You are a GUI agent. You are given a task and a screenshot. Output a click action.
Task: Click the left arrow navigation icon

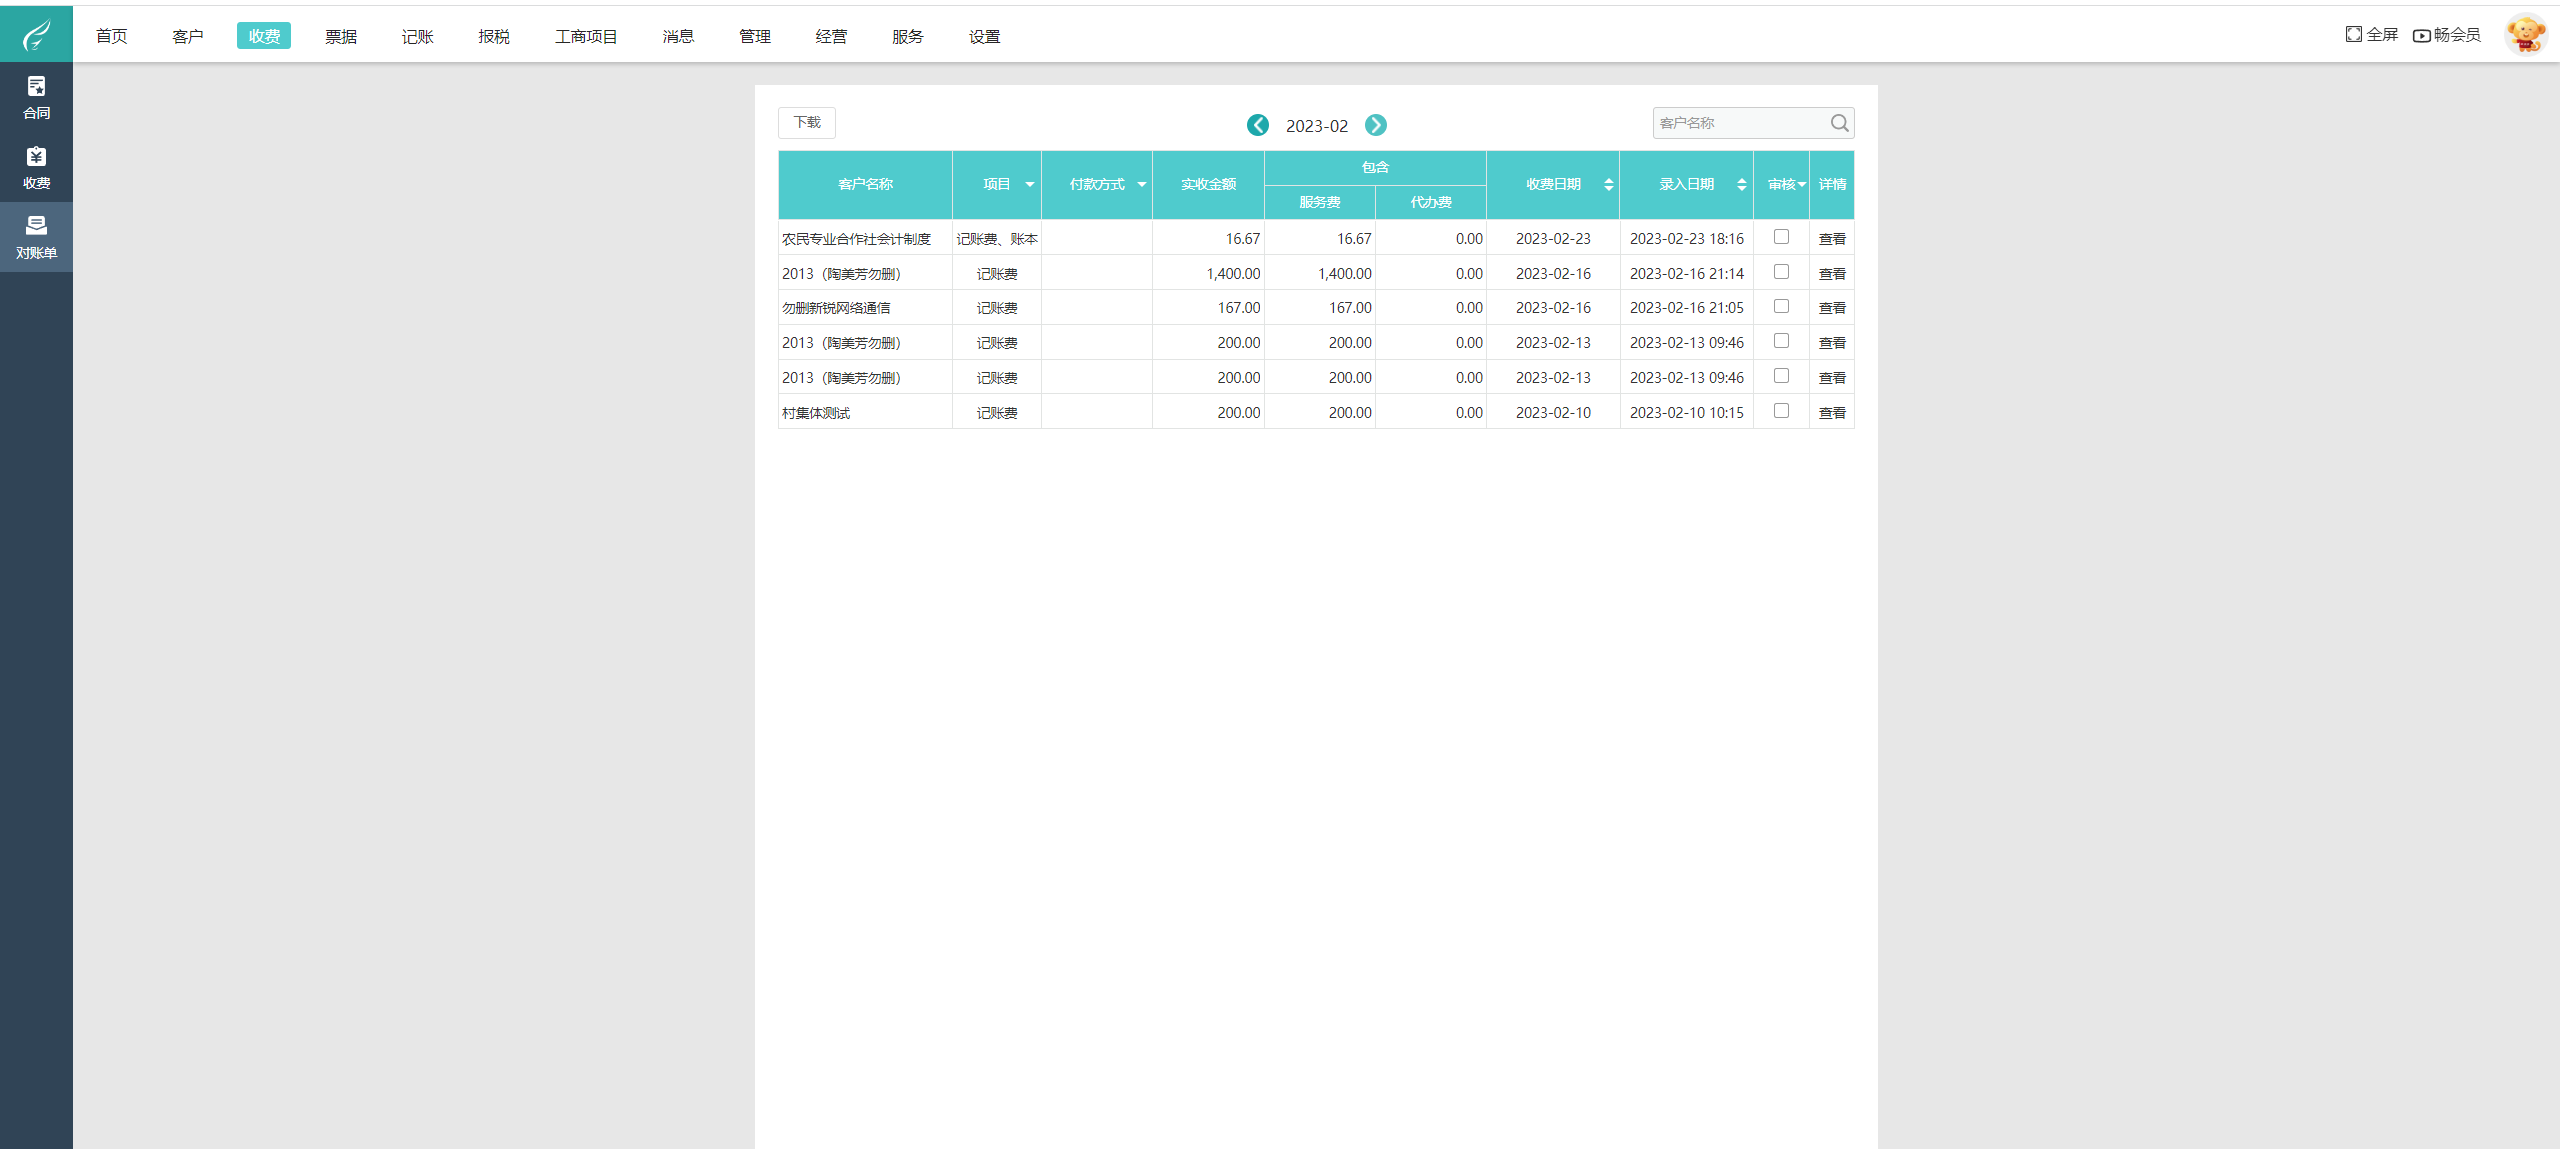[x=1256, y=126]
